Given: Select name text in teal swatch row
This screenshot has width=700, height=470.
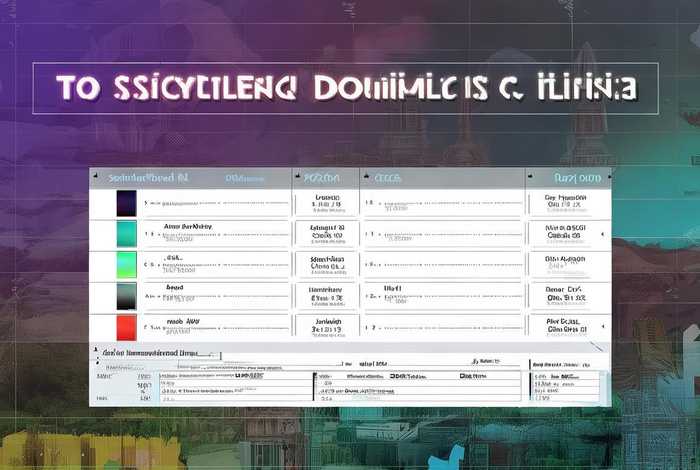Looking at the screenshot, I should pyautogui.click(x=186, y=228).
